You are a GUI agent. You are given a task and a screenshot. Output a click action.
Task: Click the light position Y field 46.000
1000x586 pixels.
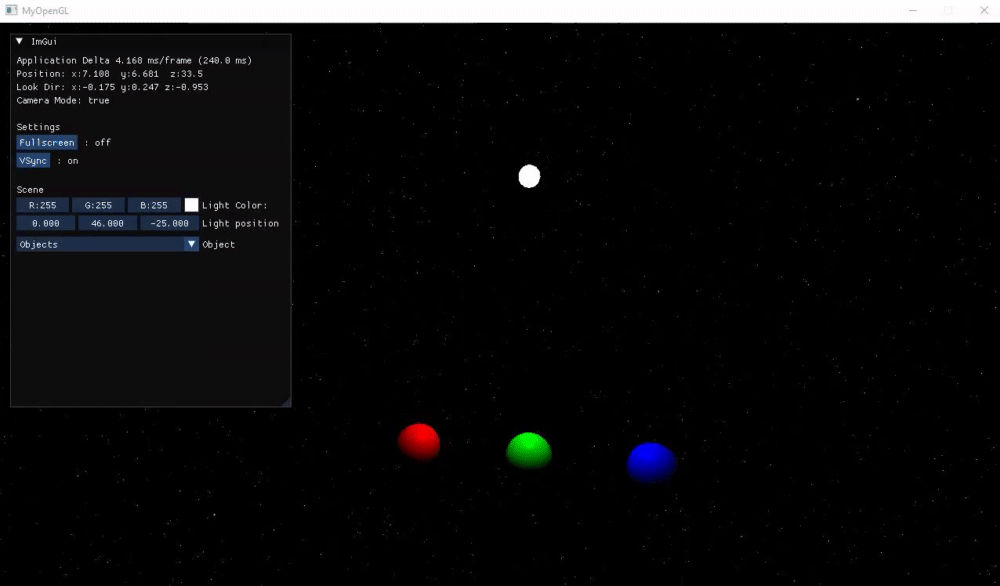(107, 224)
